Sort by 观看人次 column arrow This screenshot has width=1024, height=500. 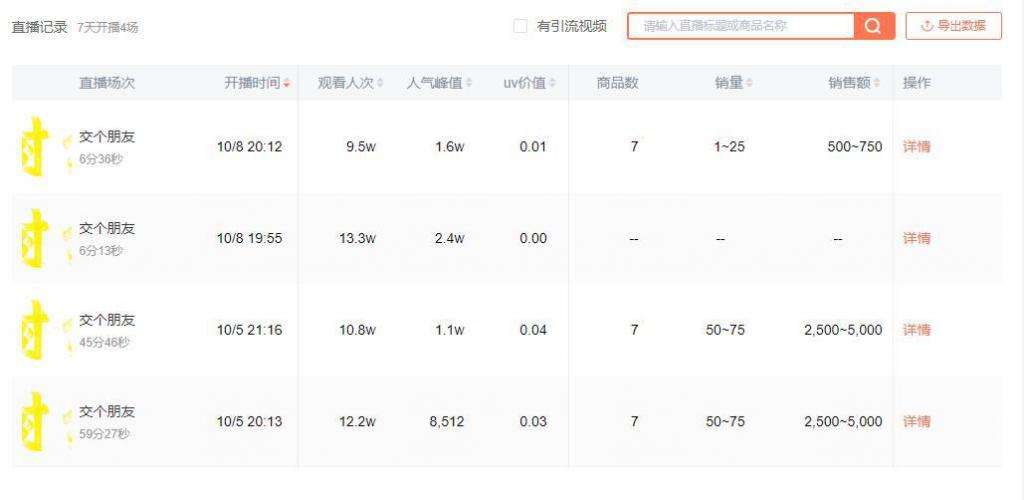click(x=380, y=84)
